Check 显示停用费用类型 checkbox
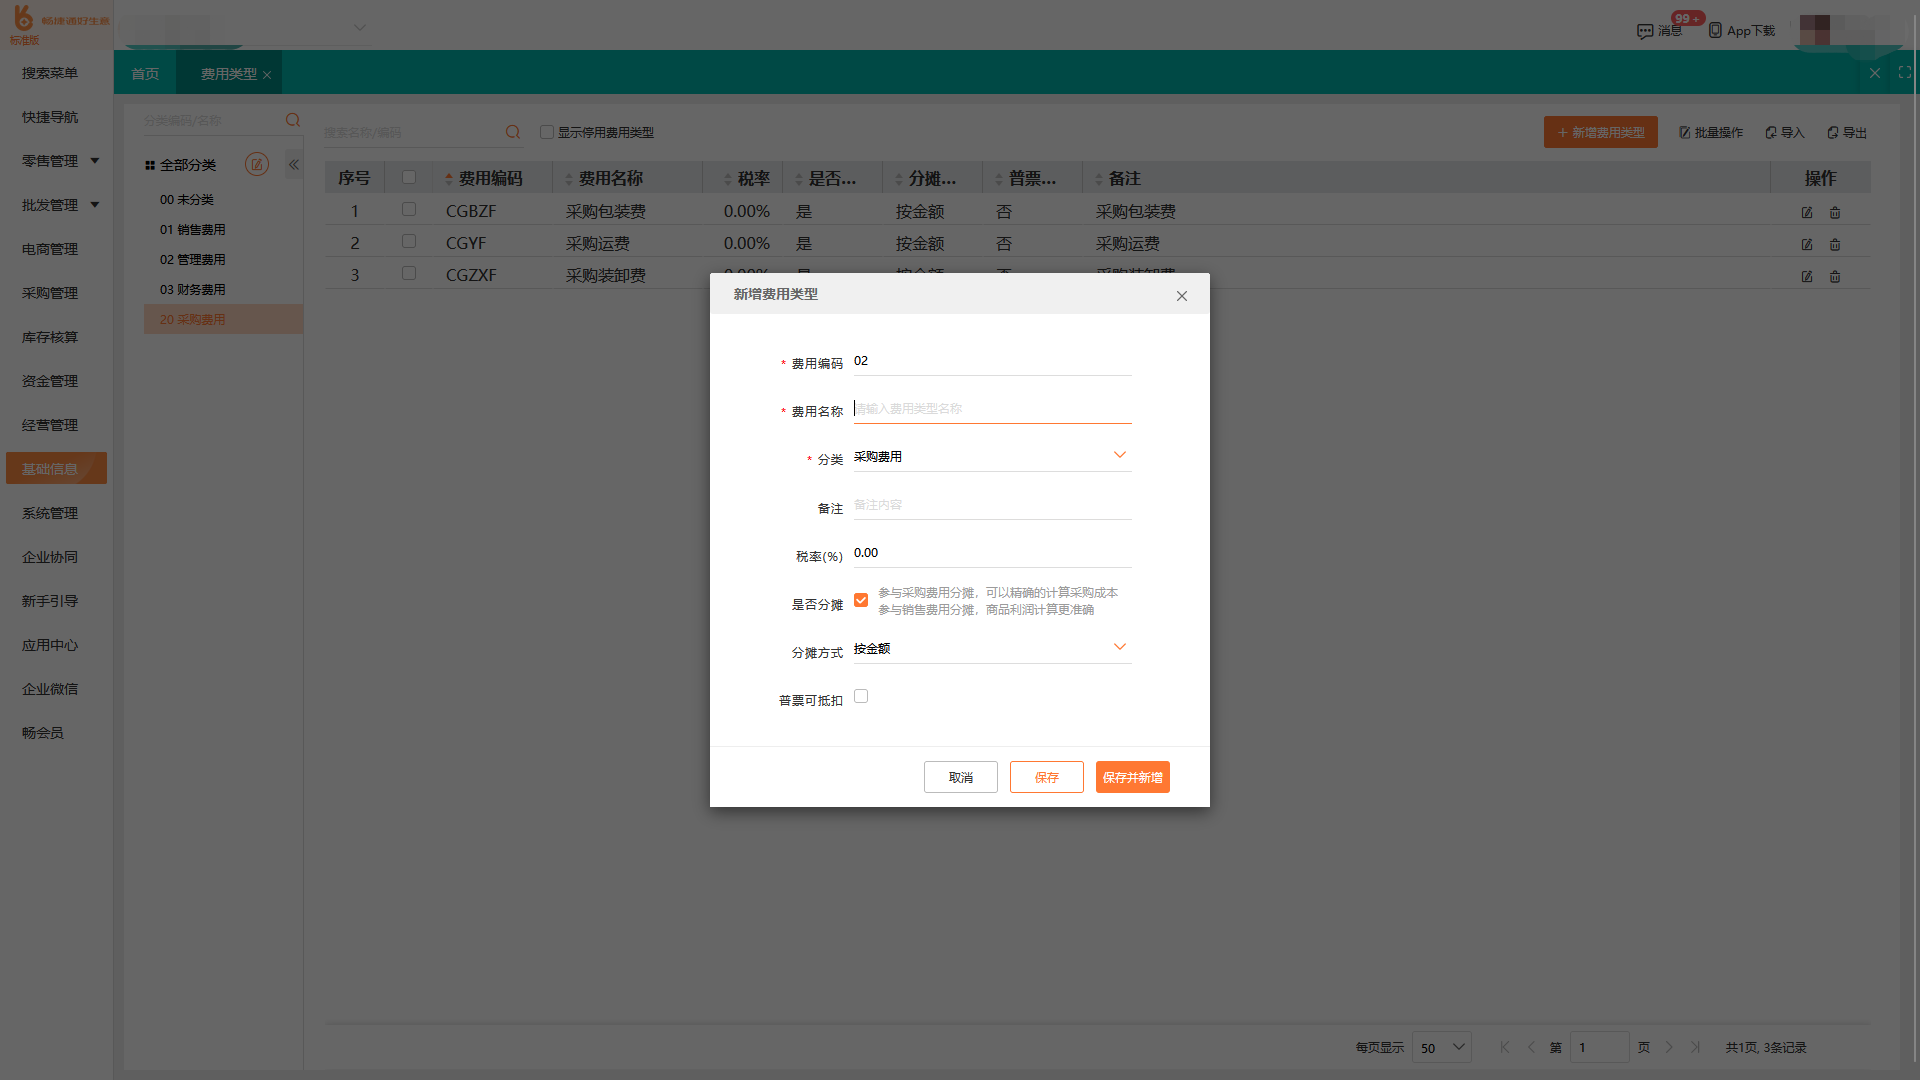The height and width of the screenshot is (1080, 1920). pos(546,132)
